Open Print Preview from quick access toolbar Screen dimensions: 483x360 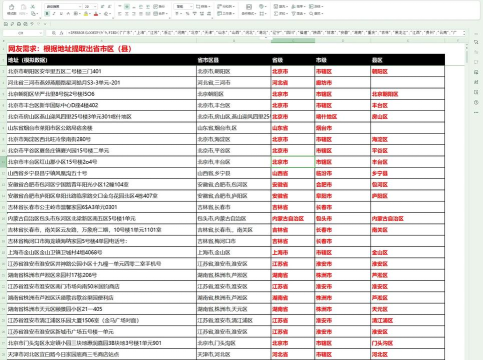point(25,24)
